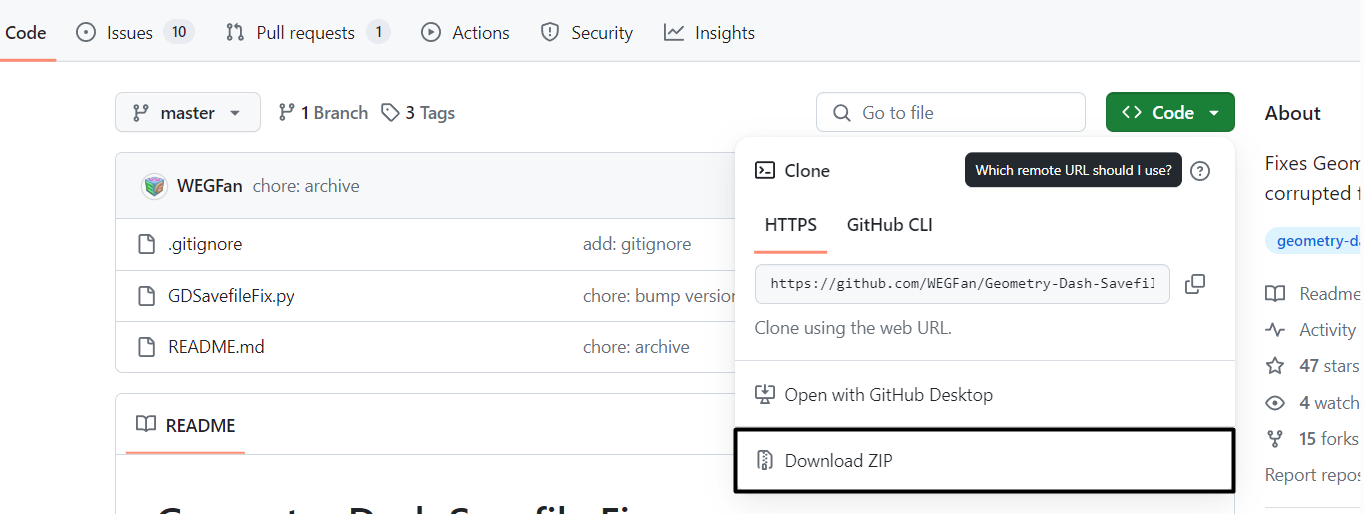Collapse the green Code dropdown button
The width and height of the screenshot is (1364, 514).
(x=1170, y=113)
